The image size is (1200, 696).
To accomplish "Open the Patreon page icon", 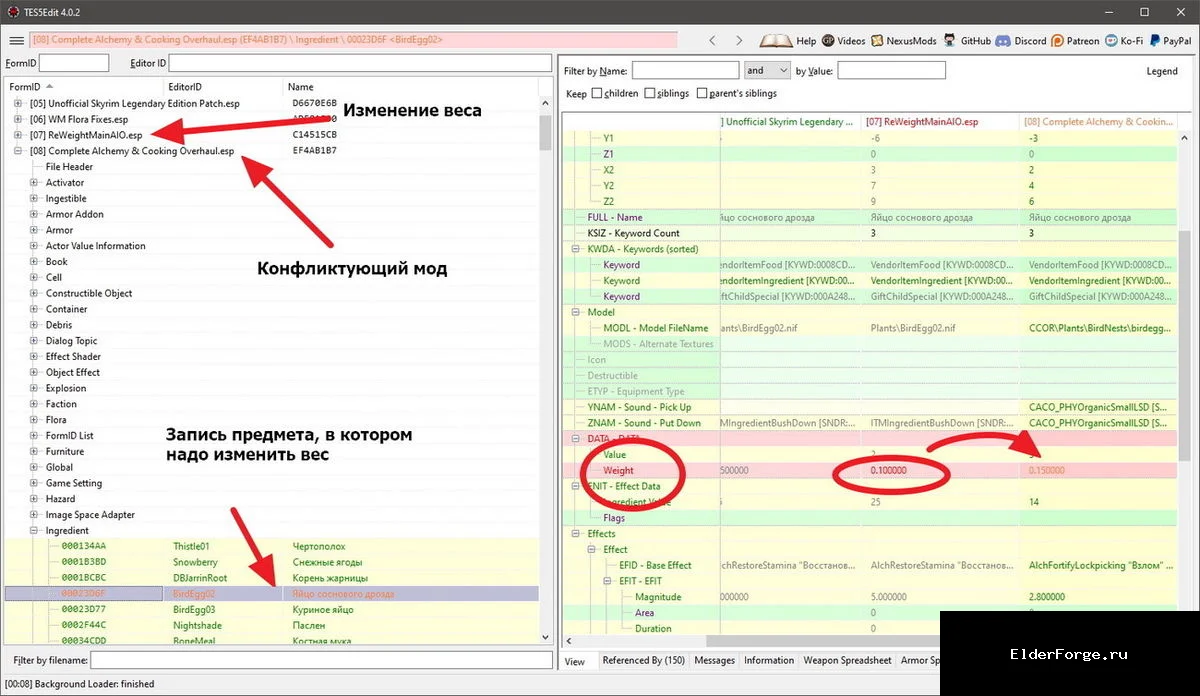I will click(x=1057, y=41).
